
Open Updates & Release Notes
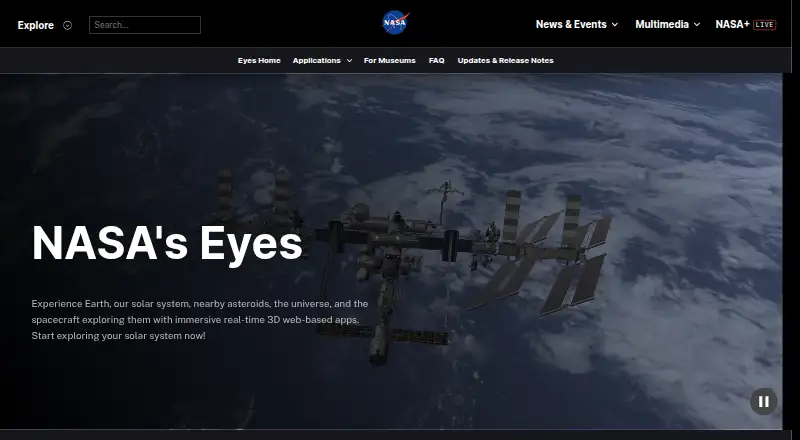(505, 60)
